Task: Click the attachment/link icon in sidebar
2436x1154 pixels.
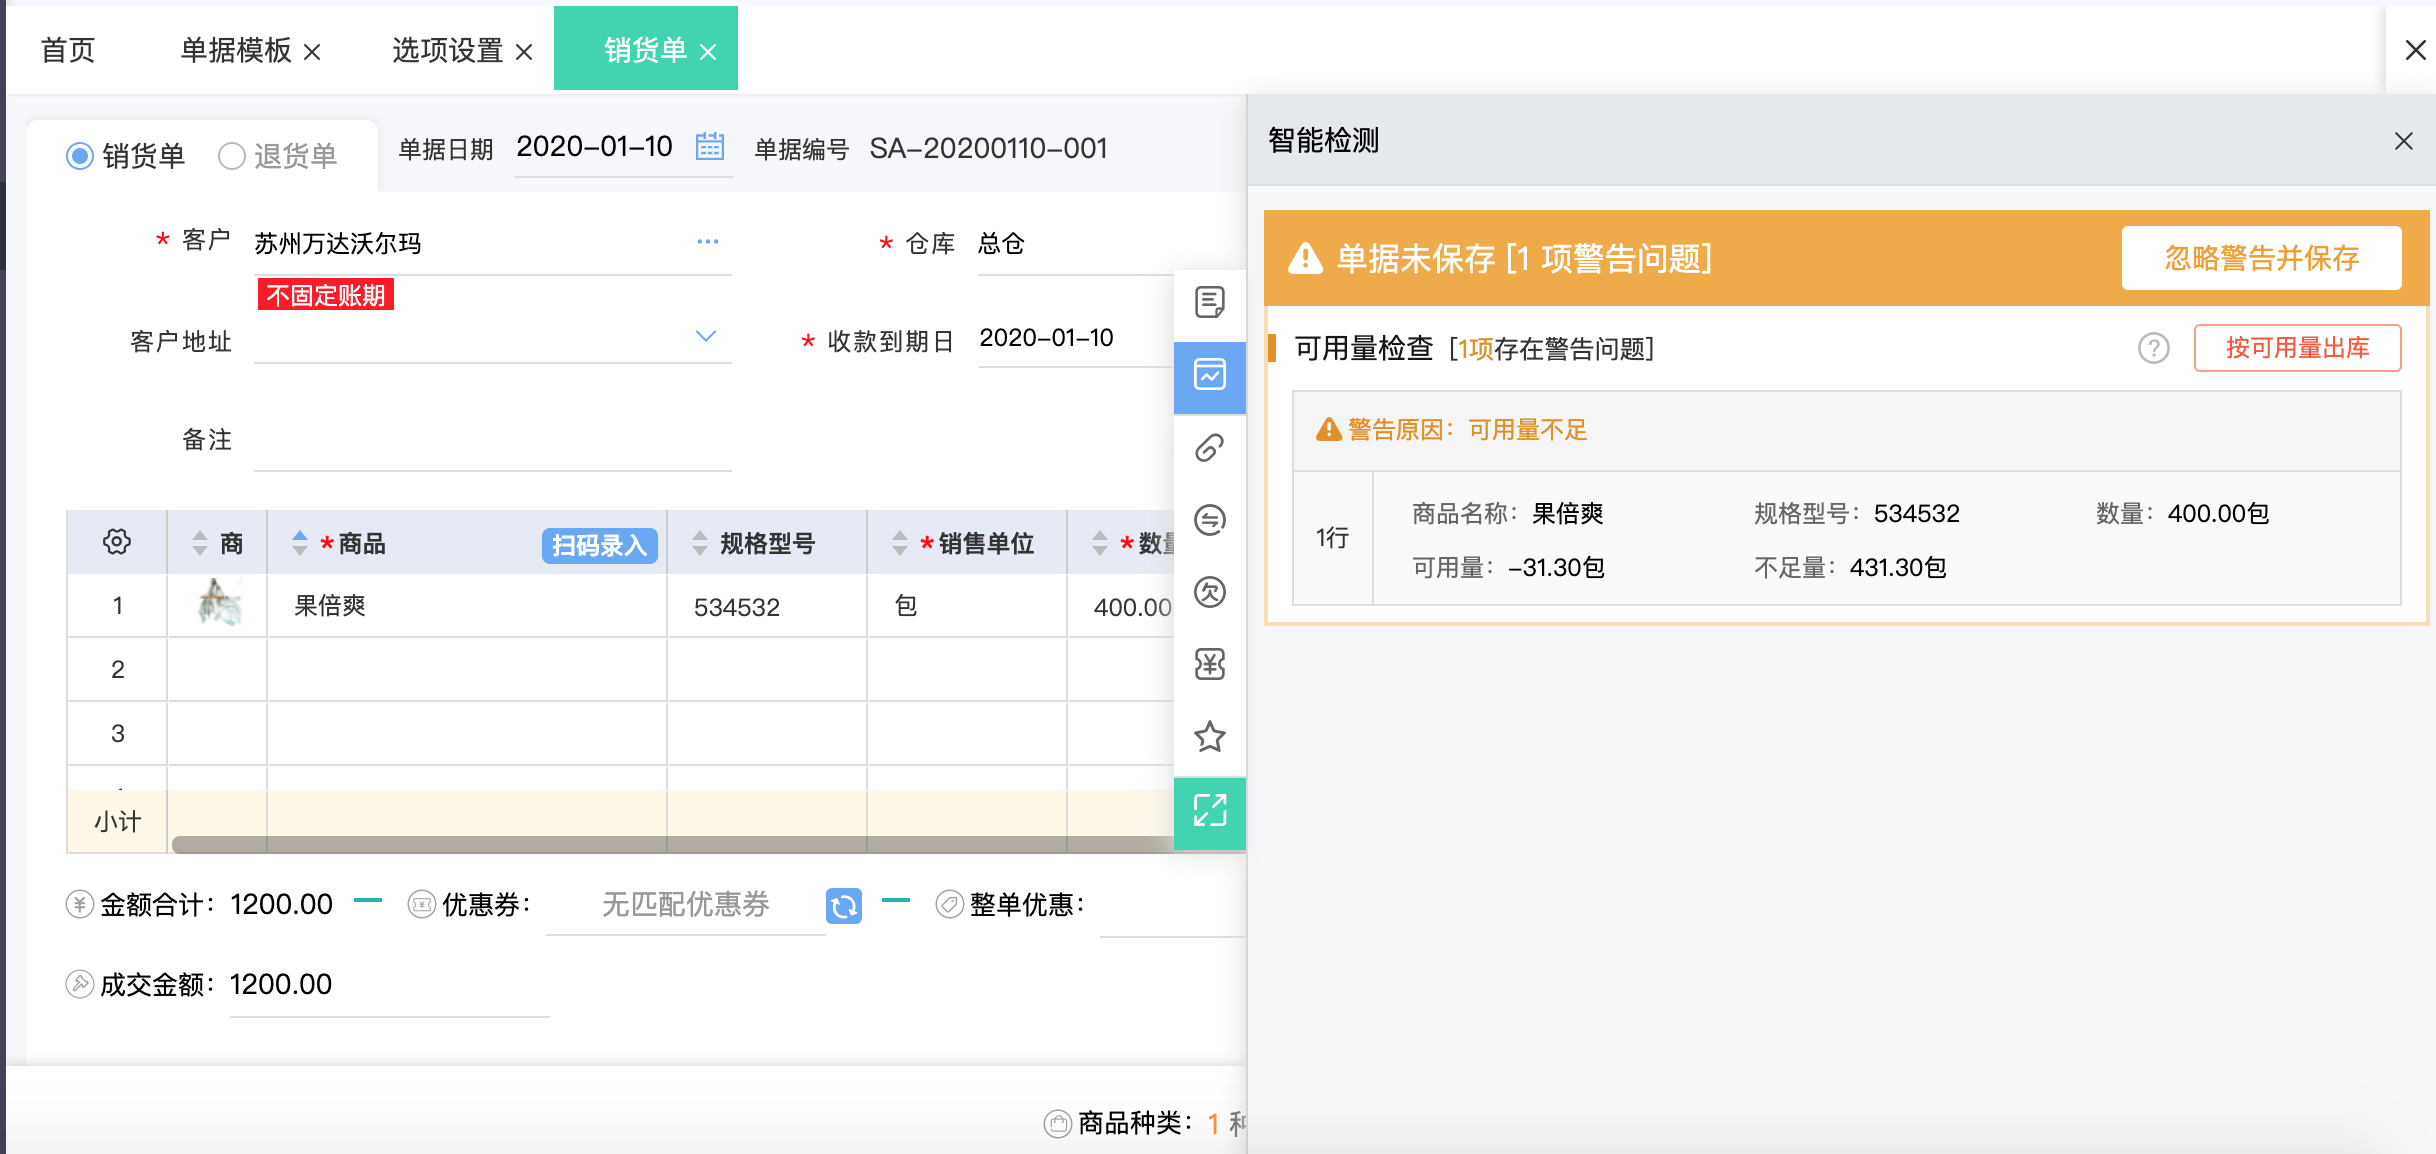Action: click(x=1209, y=449)
